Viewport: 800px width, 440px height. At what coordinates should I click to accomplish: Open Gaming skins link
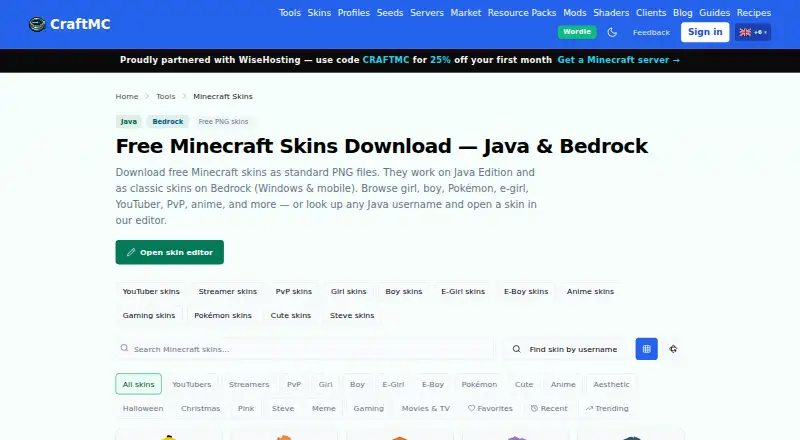[x=149, y=315]
